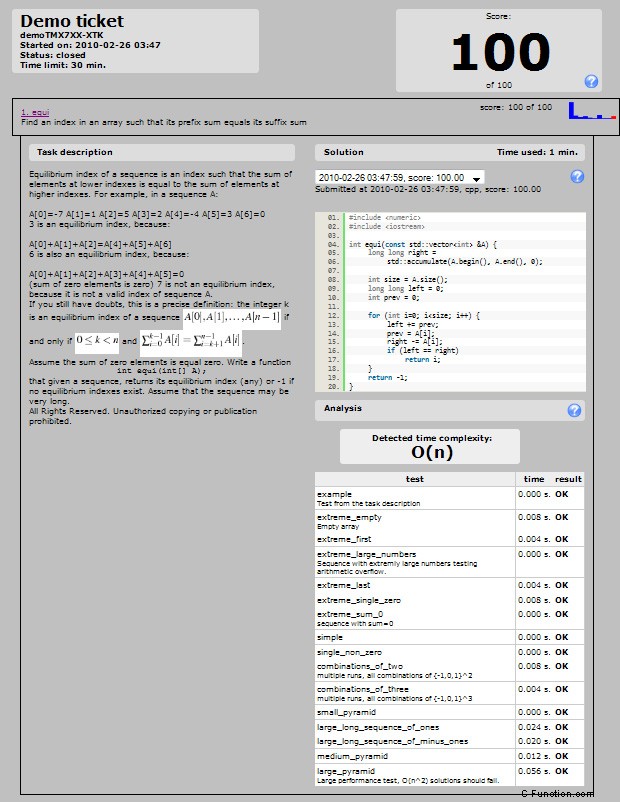Click the help icon beside the score
This screenshot has height=802, width=620.
(591, 82)
